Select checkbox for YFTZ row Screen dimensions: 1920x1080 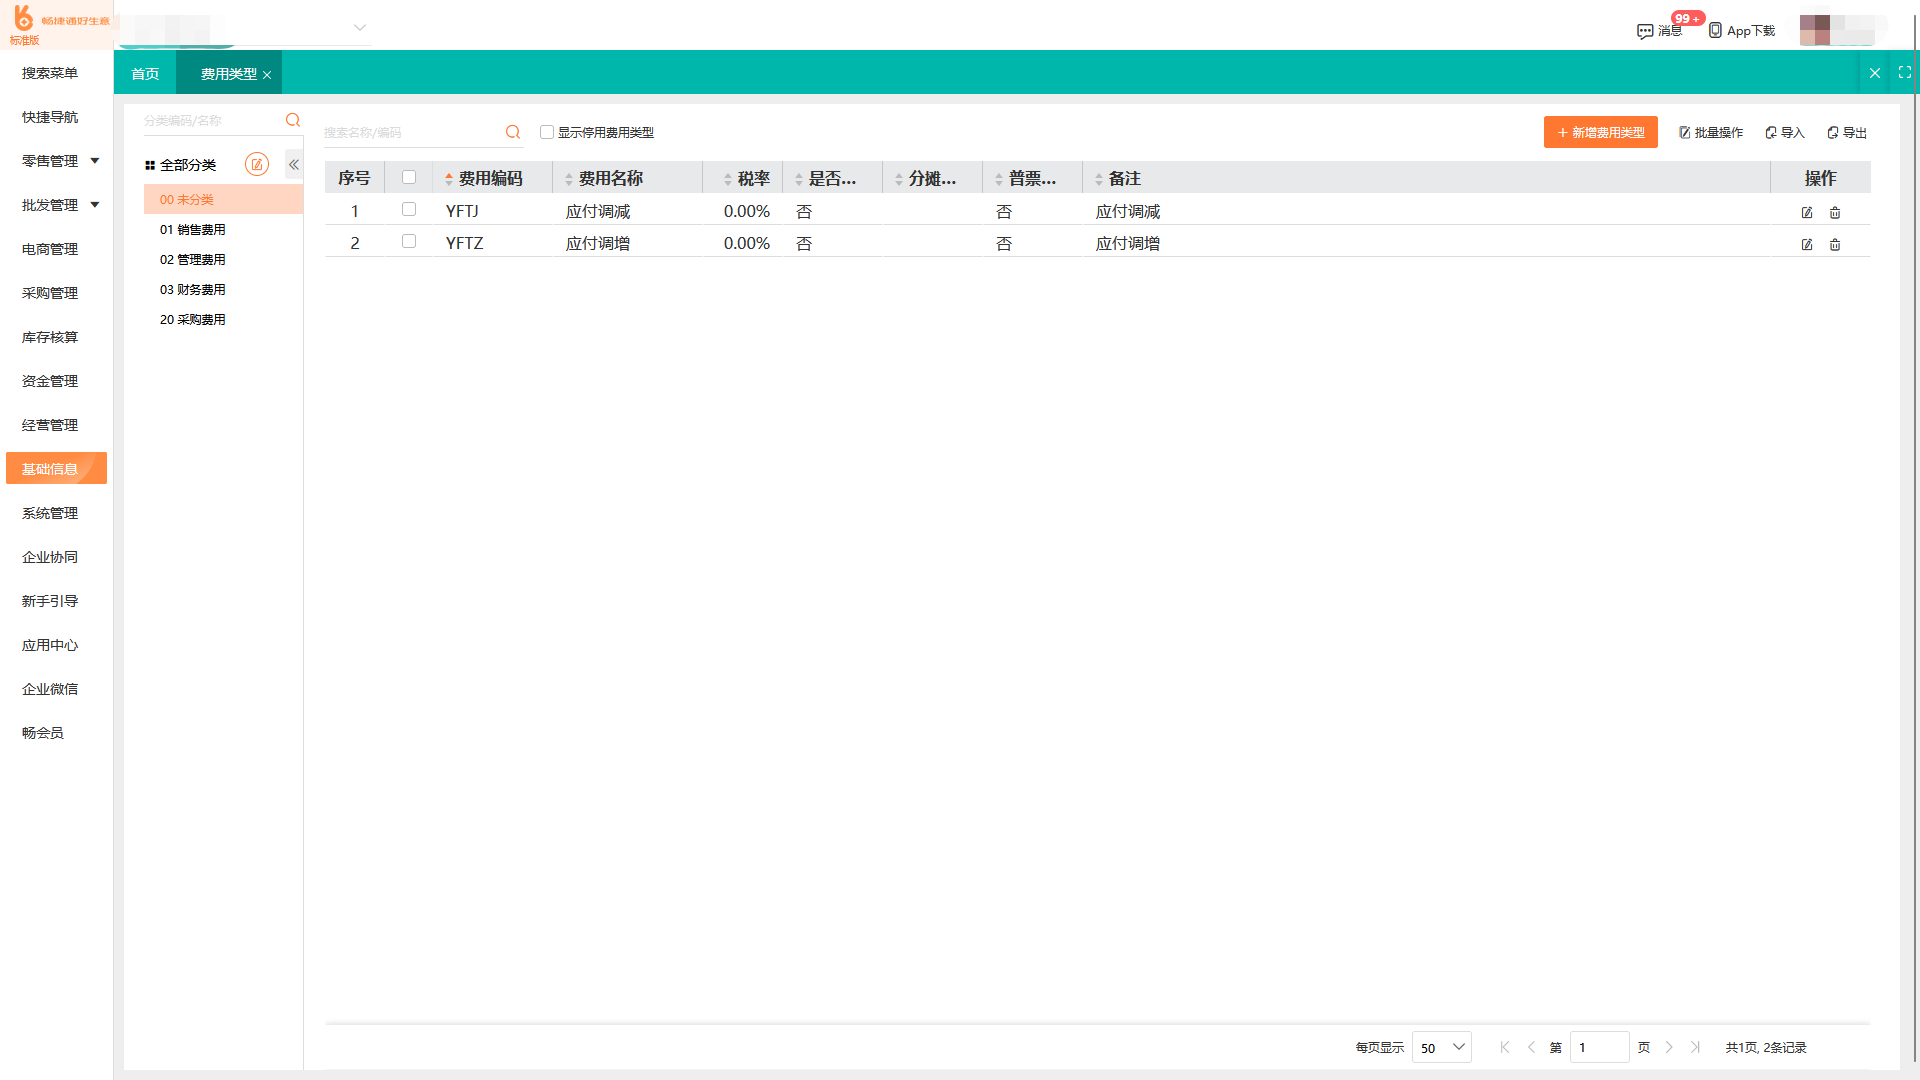[x=409, y=243]
